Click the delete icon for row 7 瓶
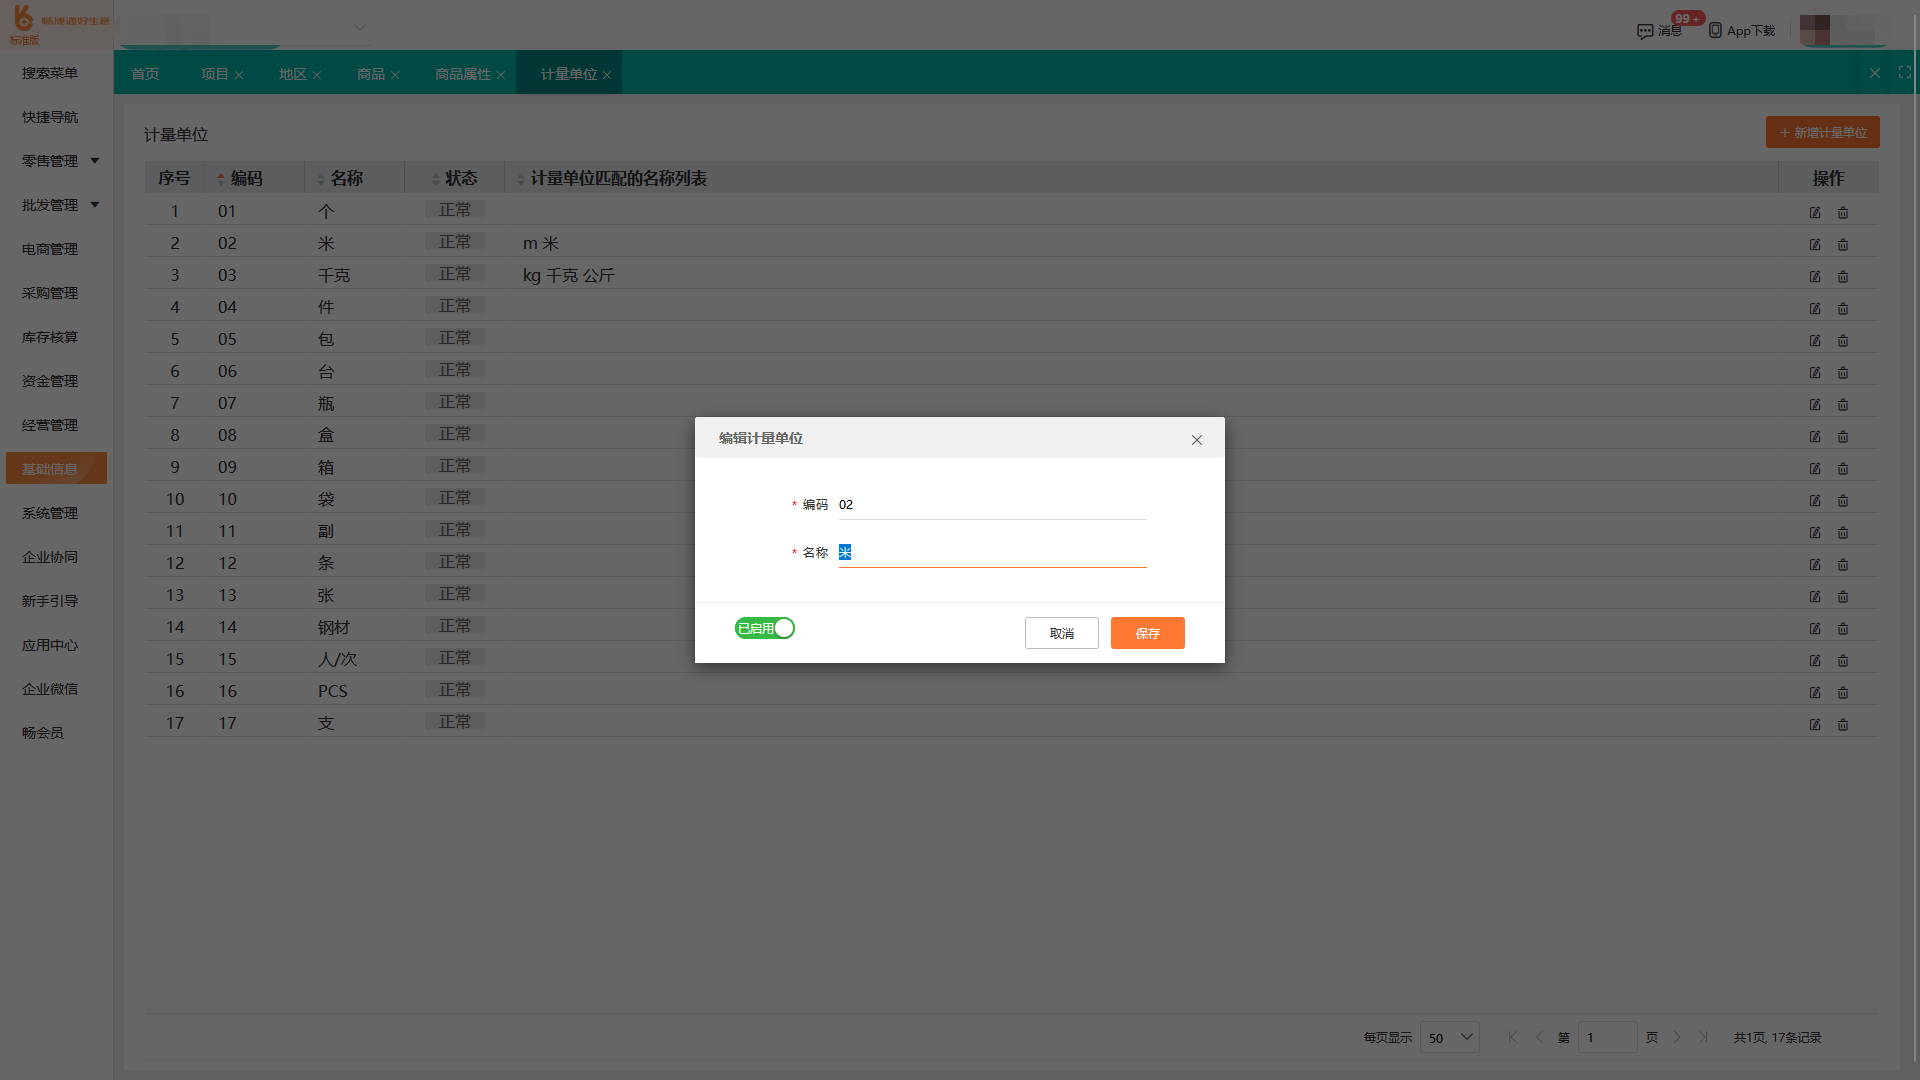This screenshot has width=1920, height=1080. pos(1844,404)
